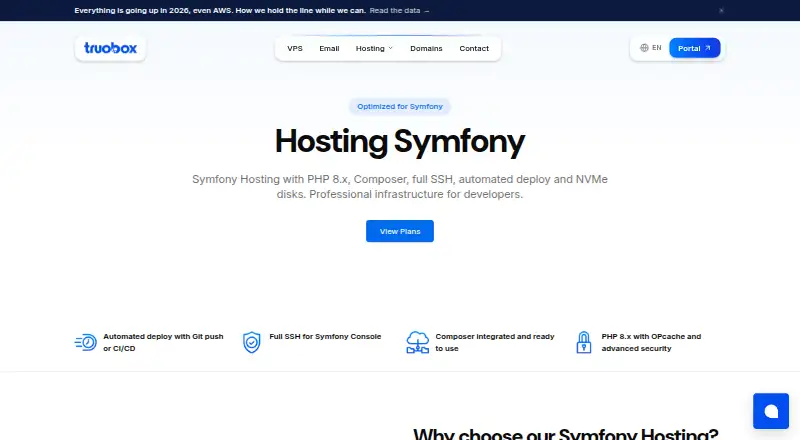Viewport: 800px width, 440px height.
Task: Click the 'Symfony Hosting with PHP 8.x' description
Action: tap(400, 187)
